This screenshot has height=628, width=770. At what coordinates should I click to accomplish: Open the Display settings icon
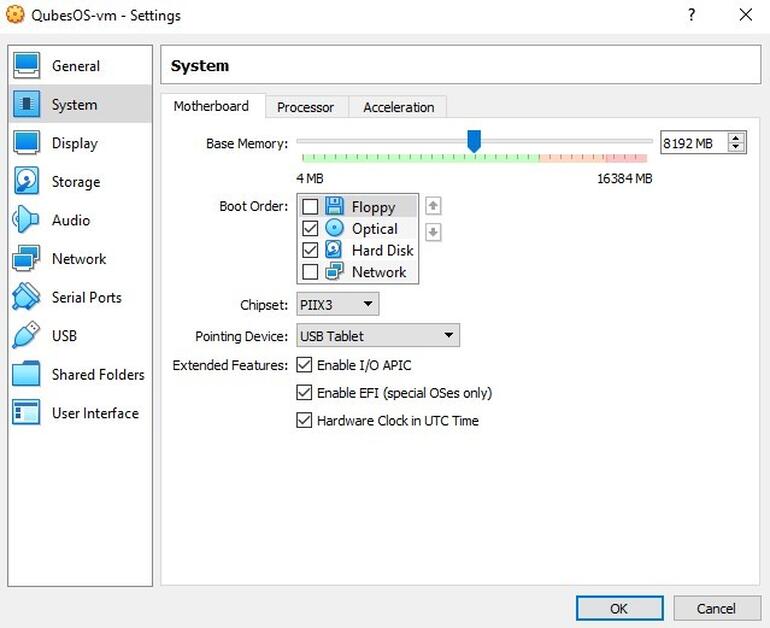(x=26, y=143)
